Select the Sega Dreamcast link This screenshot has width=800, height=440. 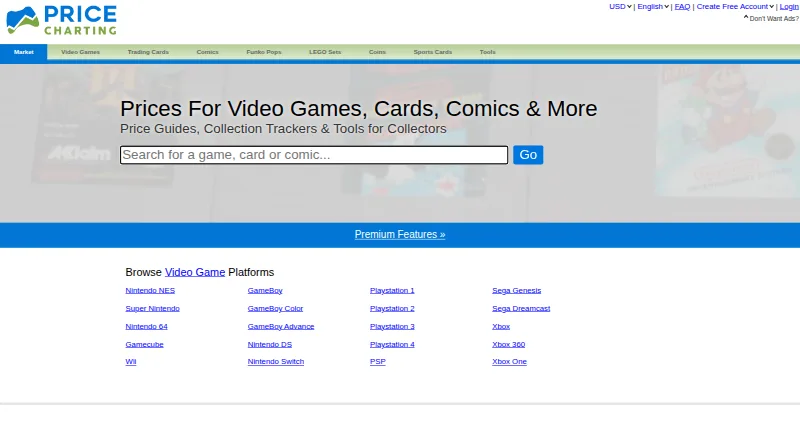click(x=521, y=308)
